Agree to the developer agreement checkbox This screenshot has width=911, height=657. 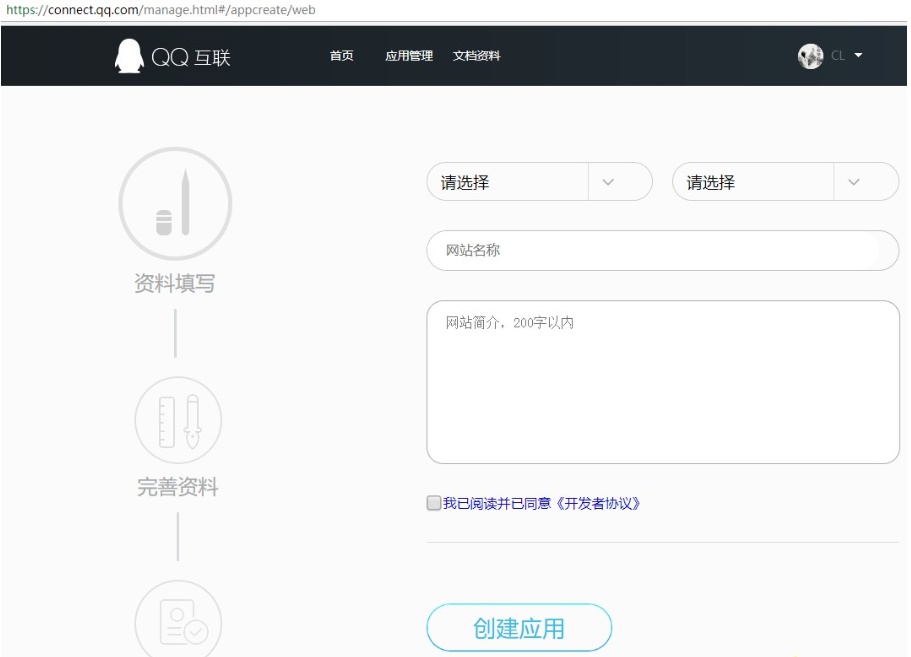434,503
